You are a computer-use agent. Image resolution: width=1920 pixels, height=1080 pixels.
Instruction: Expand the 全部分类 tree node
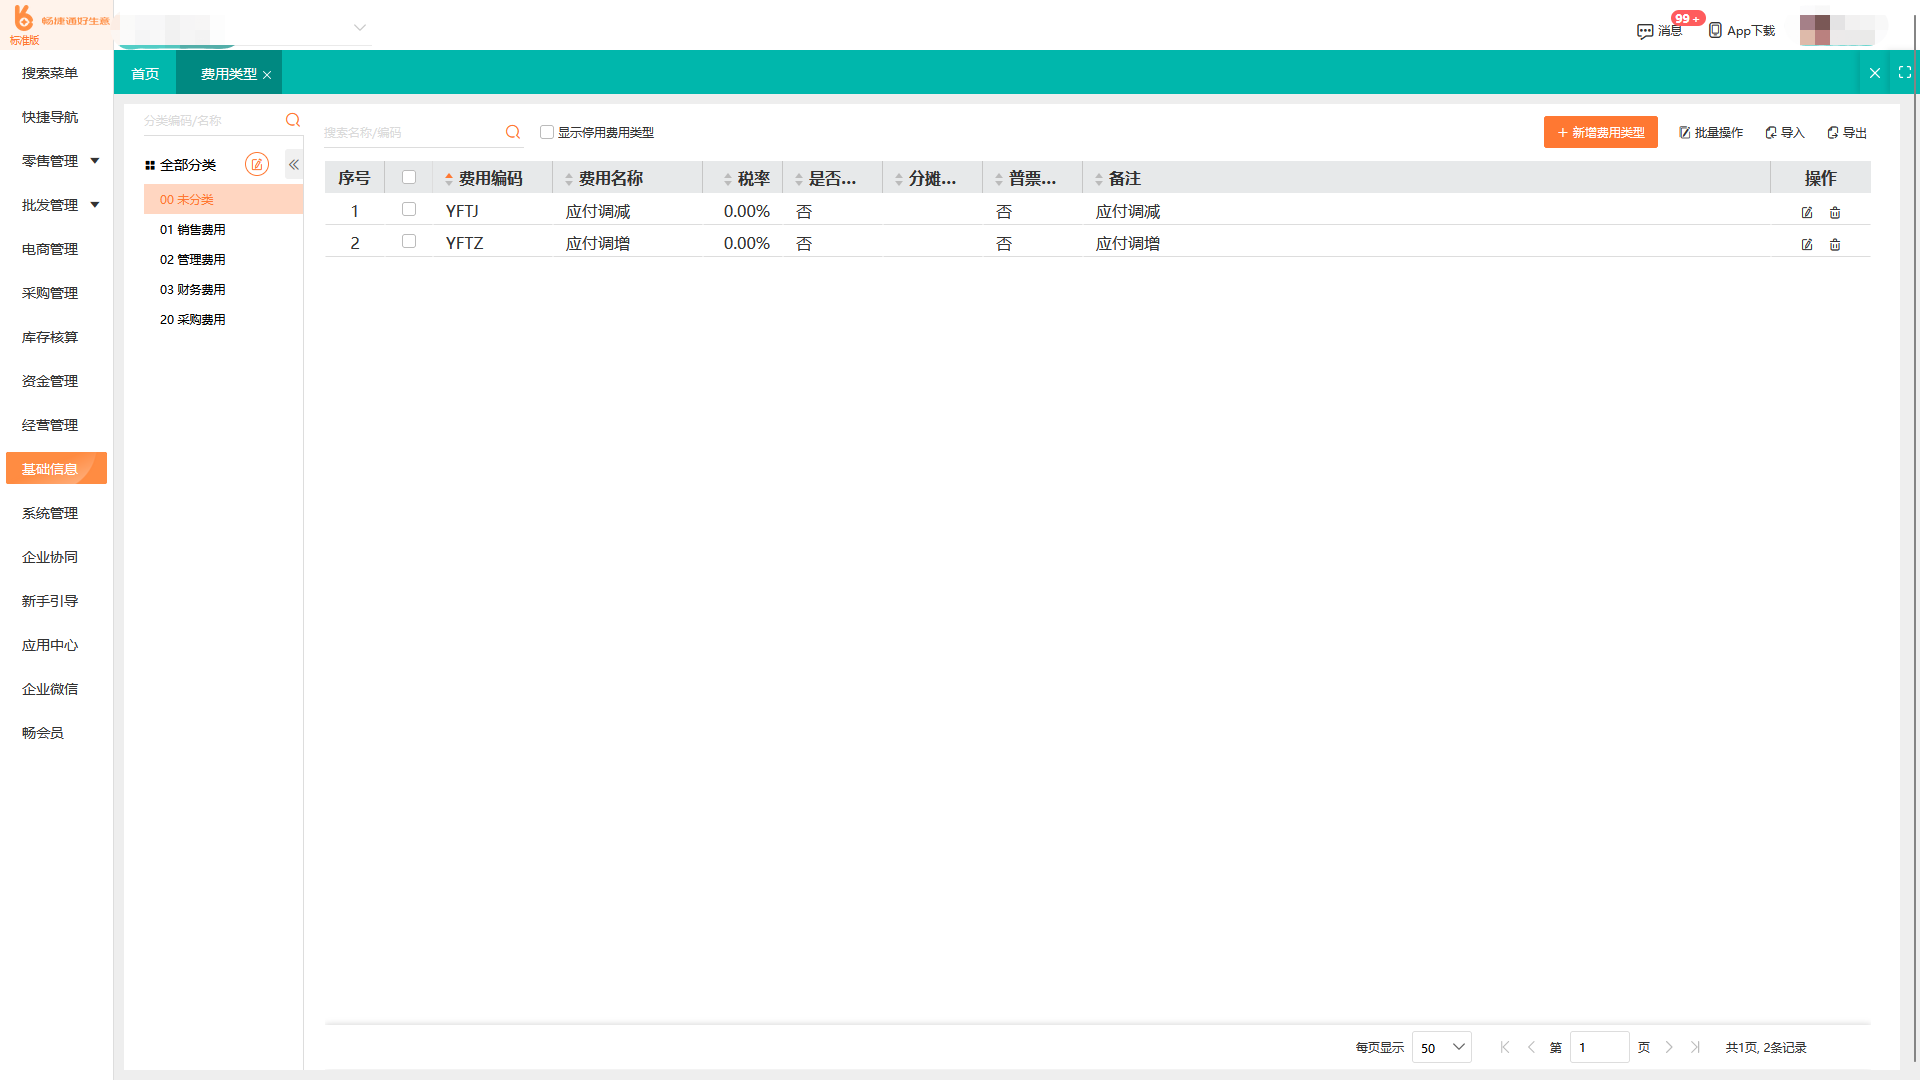[x=149, y=164]
